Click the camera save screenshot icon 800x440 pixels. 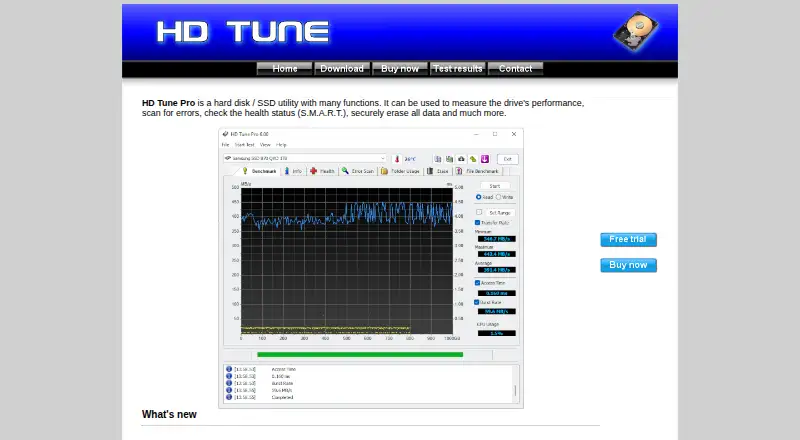[461, 159]
